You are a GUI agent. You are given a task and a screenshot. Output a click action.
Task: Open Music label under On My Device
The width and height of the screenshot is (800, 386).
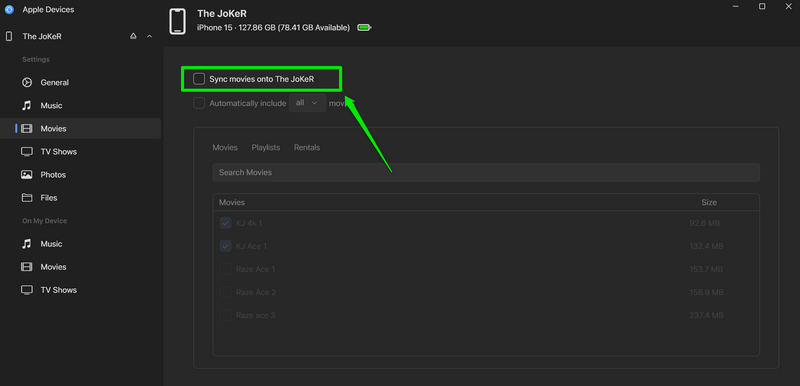52,244
